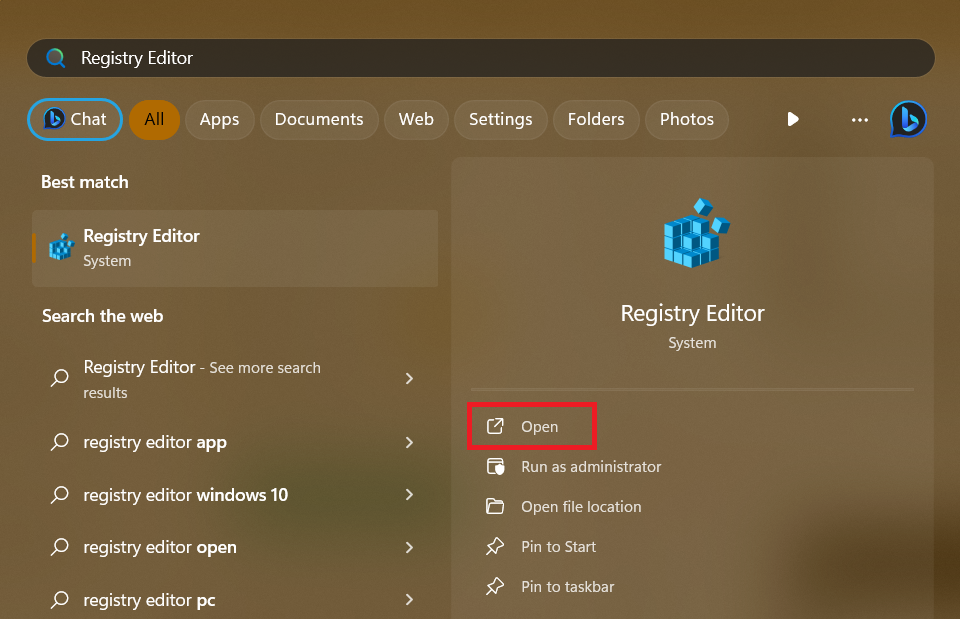
Task: Click the Registry Editor cube icon in best match
Action: [x=62, y=247]
